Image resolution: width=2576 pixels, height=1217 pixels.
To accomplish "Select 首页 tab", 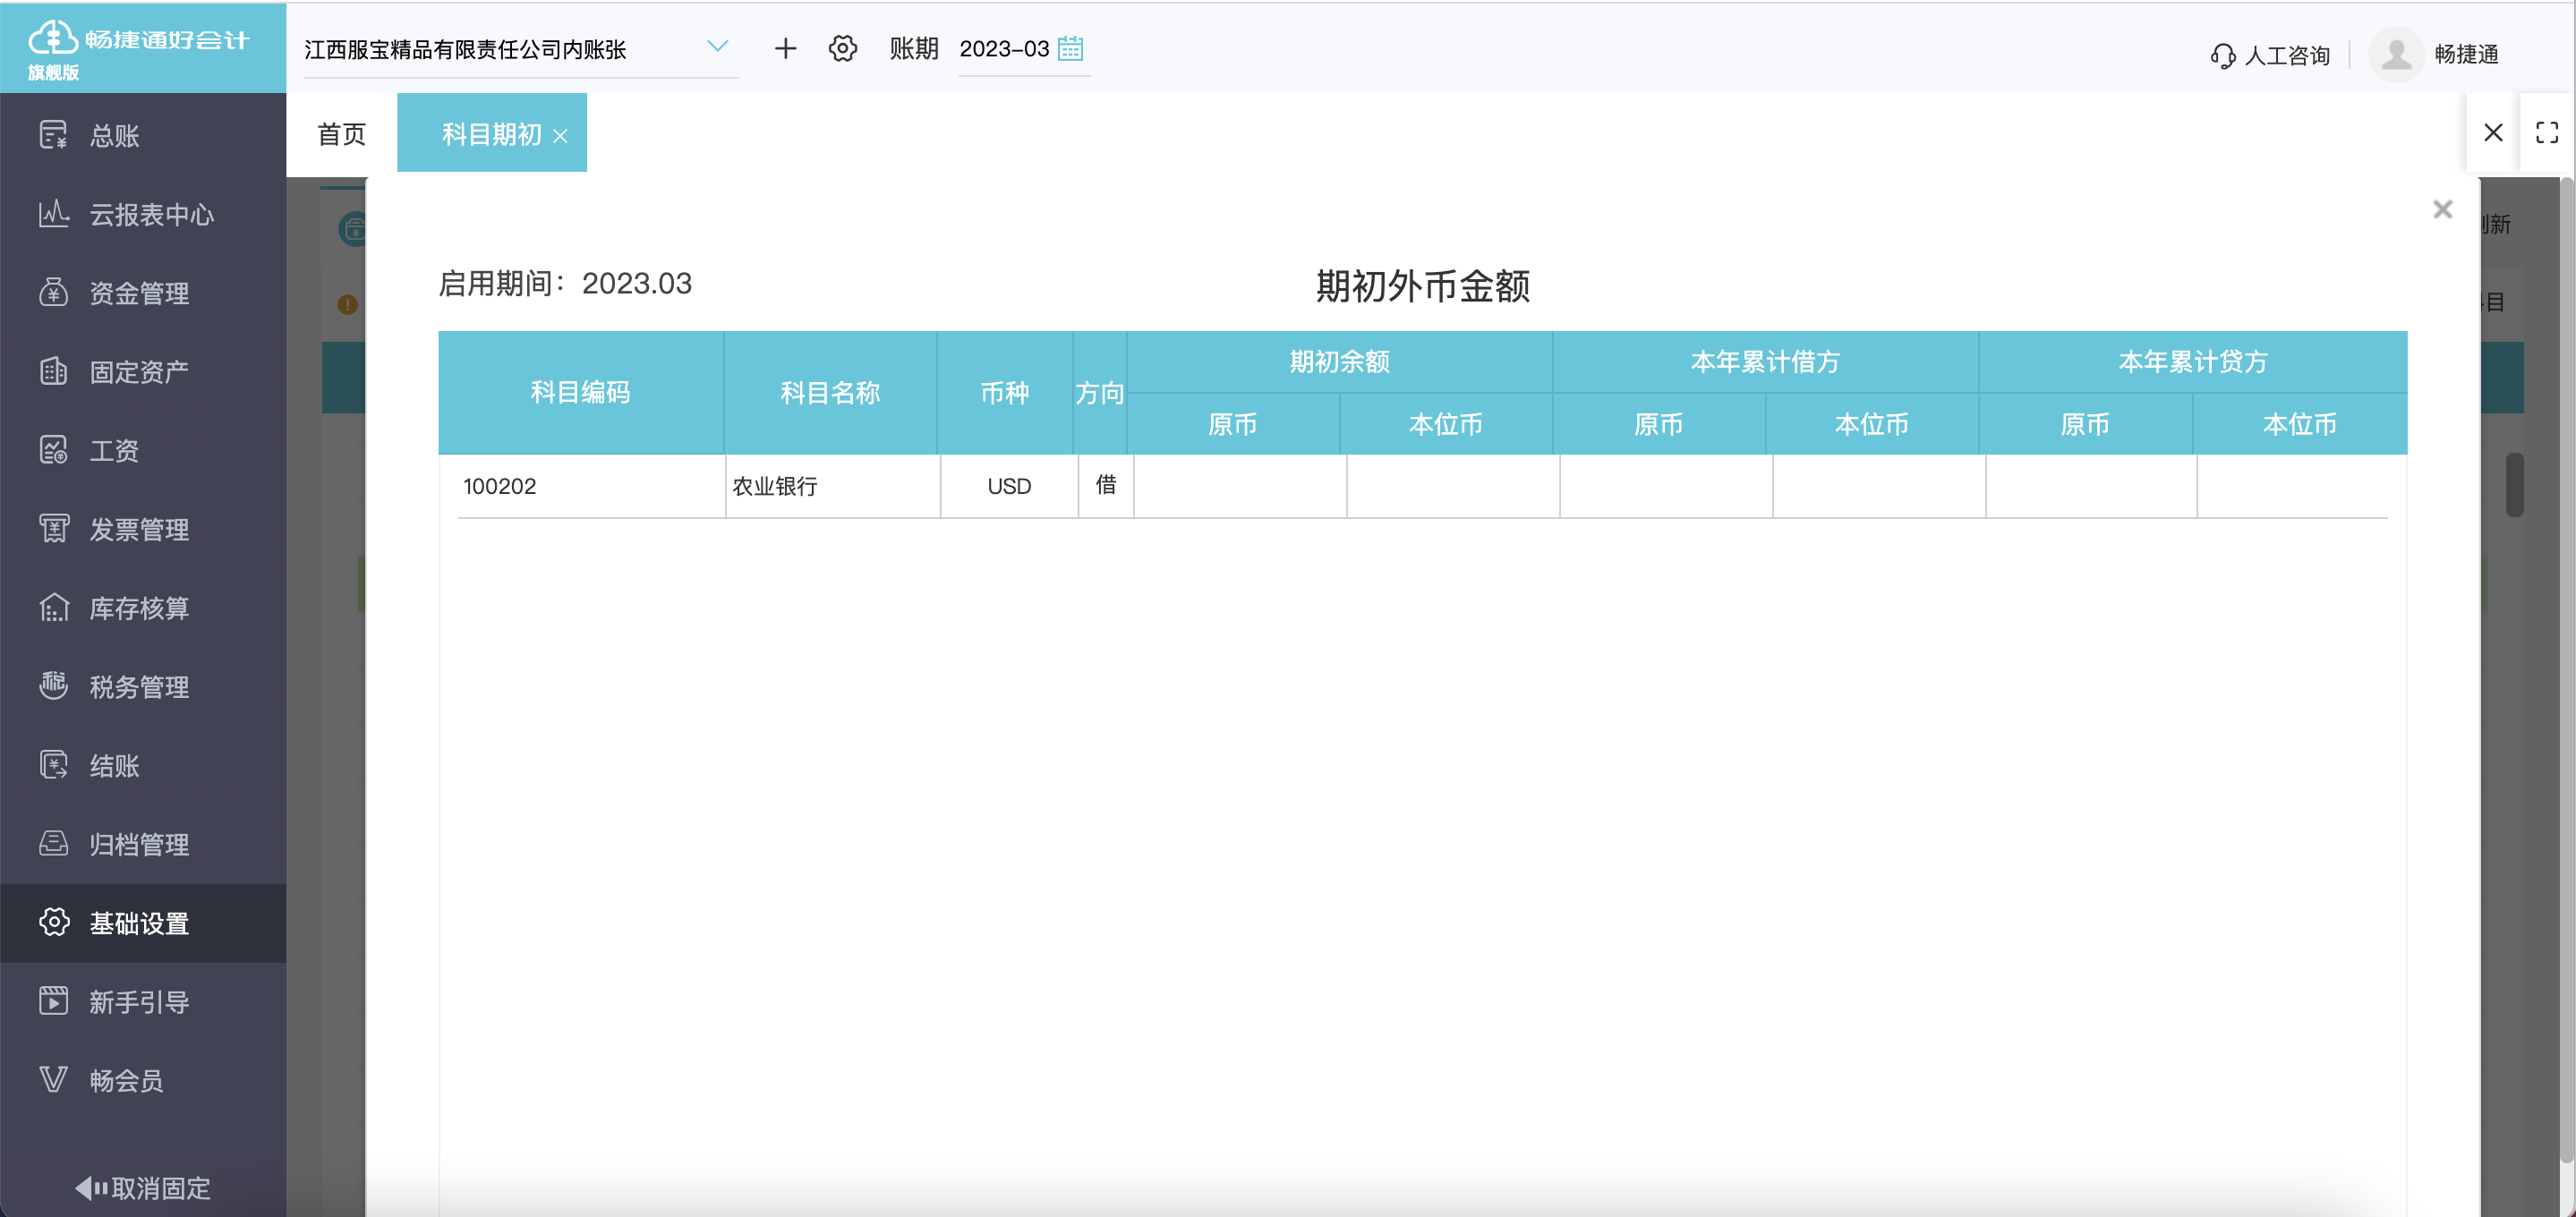I will pyautogui.click(x=342, y=133).
